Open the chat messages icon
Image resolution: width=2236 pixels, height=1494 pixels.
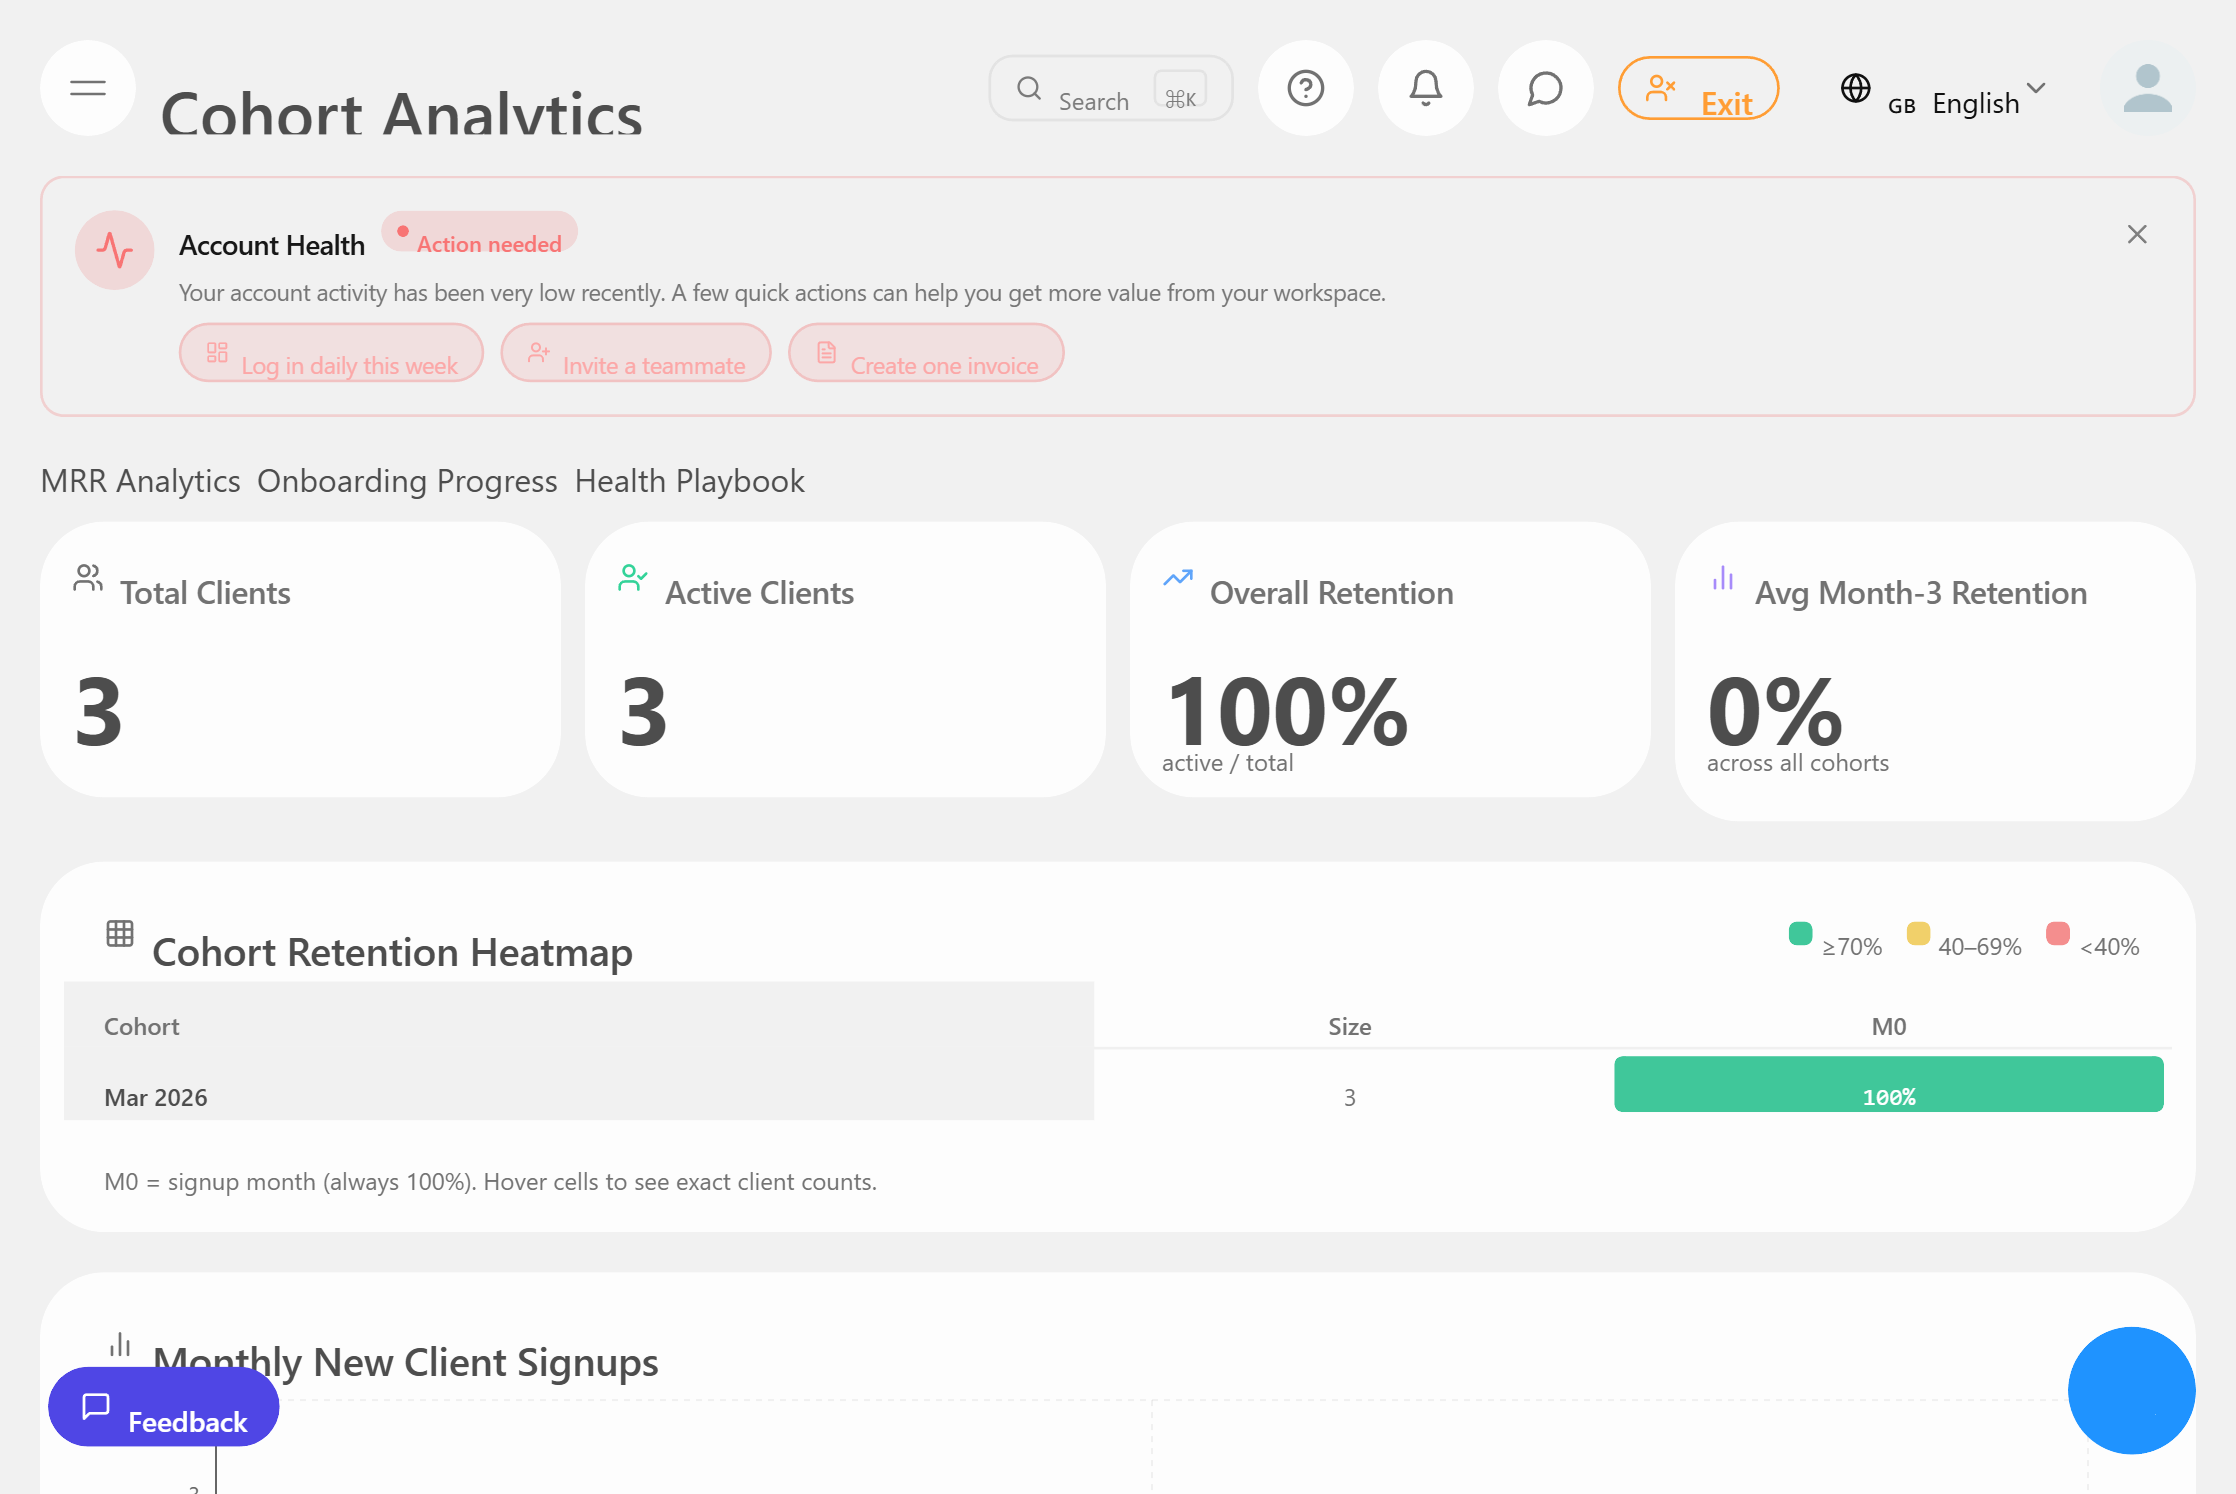1544,88
